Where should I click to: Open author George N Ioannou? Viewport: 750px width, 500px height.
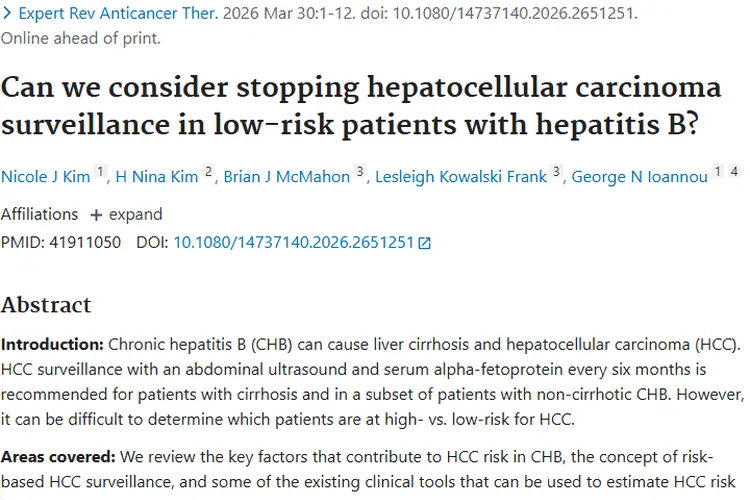[x=640, y=177]
